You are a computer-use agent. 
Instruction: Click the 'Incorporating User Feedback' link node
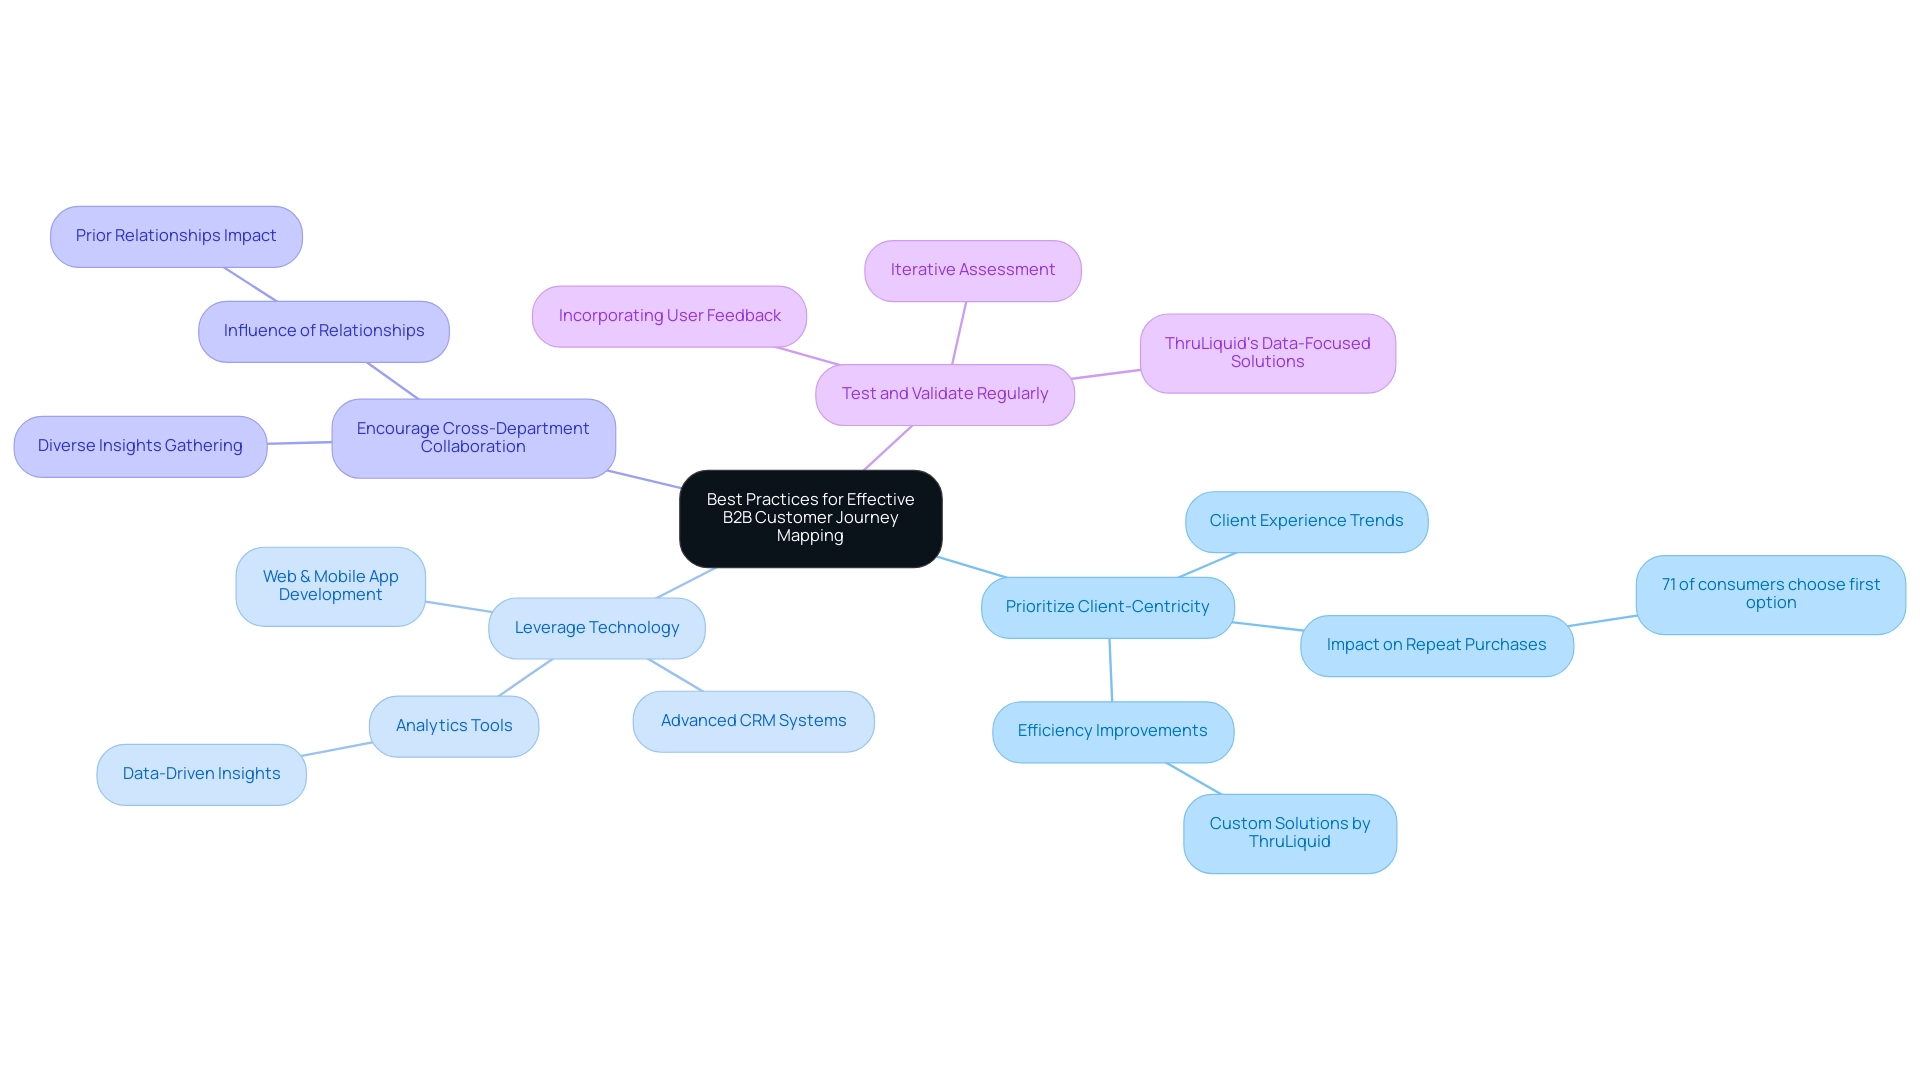pyautogui.click(x=670, y=315)
